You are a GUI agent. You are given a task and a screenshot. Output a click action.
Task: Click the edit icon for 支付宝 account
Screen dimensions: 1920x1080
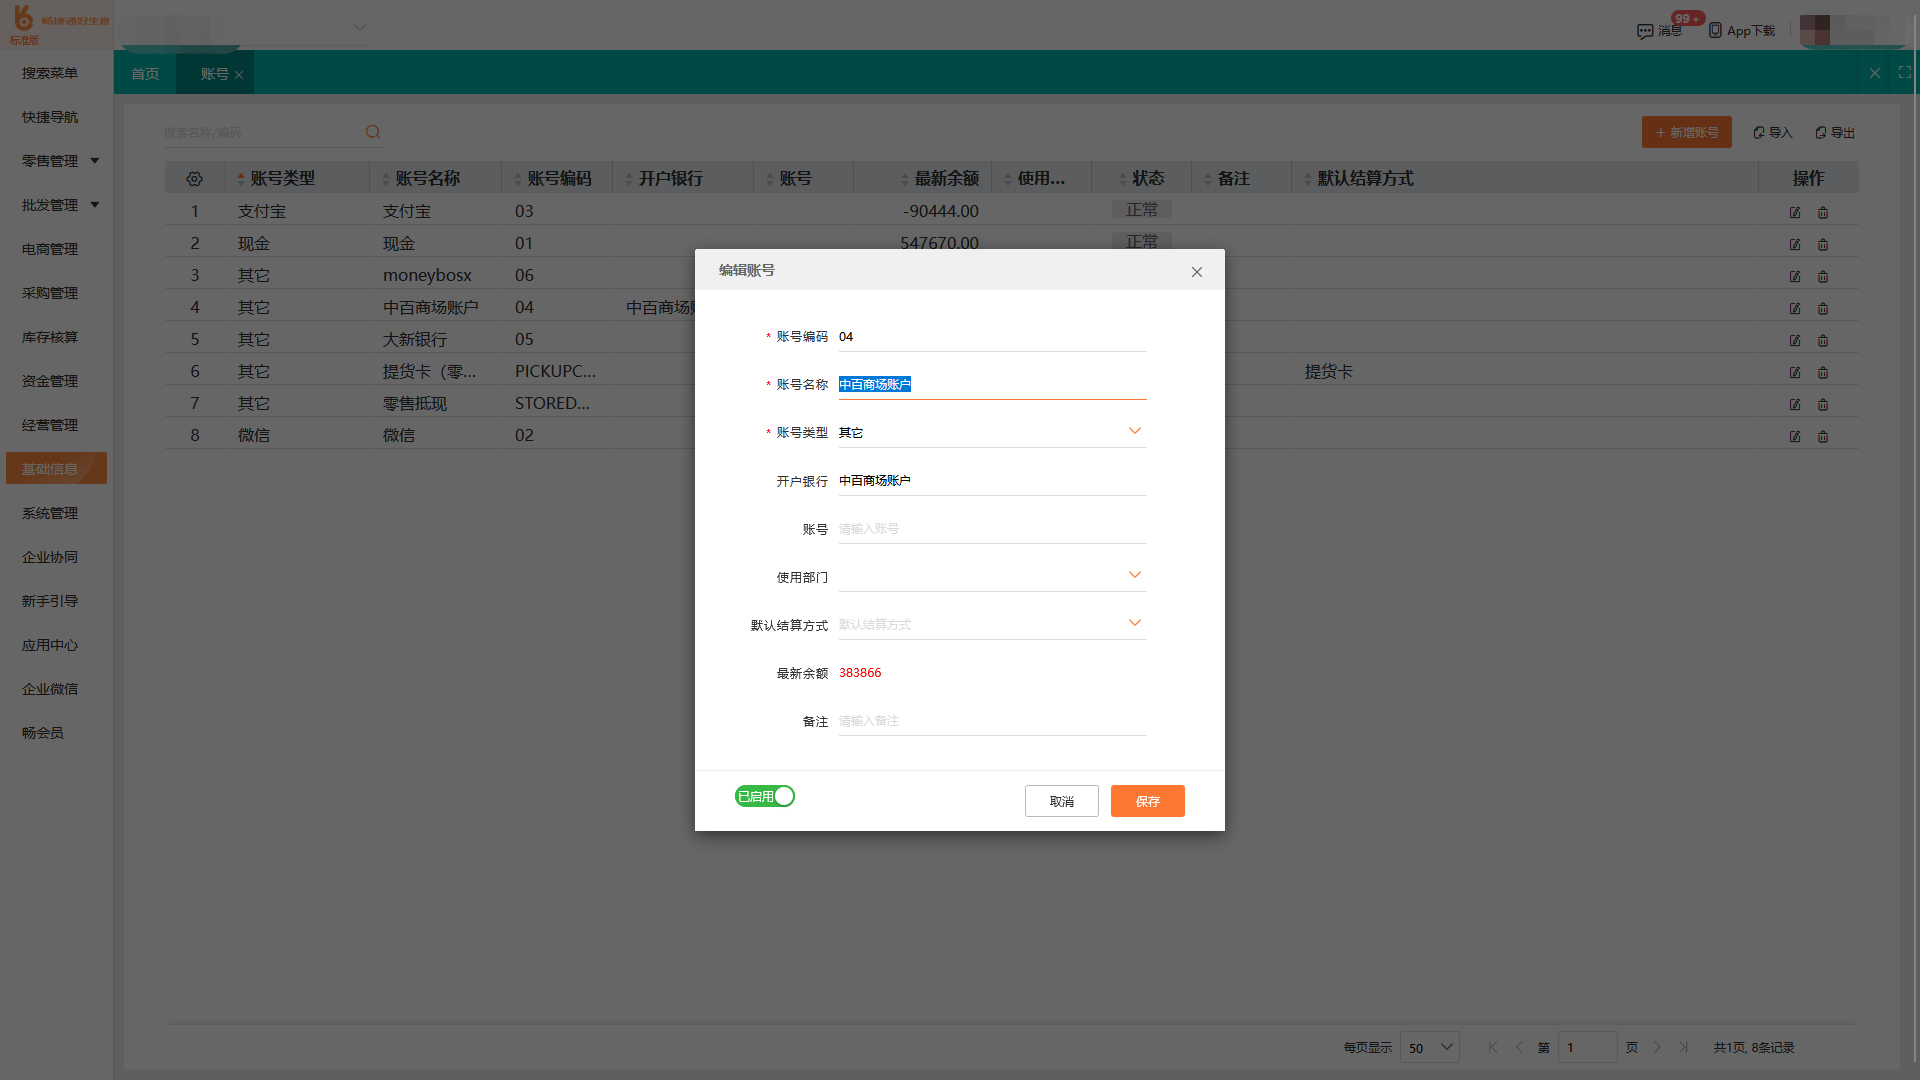1795,212
